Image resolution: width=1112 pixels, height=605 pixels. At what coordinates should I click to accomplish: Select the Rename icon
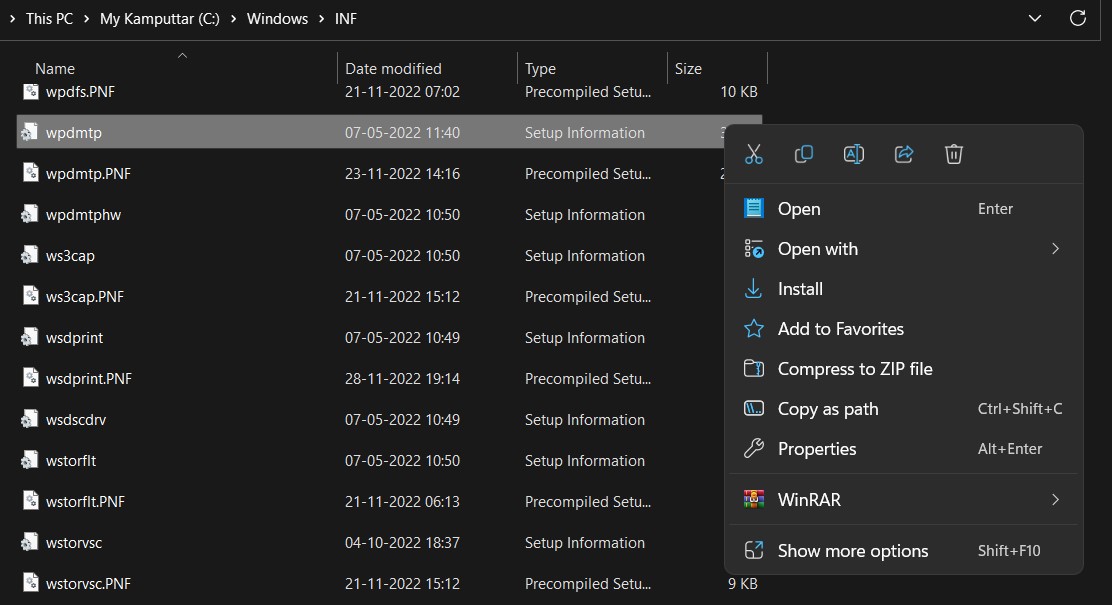click(853, 153)
